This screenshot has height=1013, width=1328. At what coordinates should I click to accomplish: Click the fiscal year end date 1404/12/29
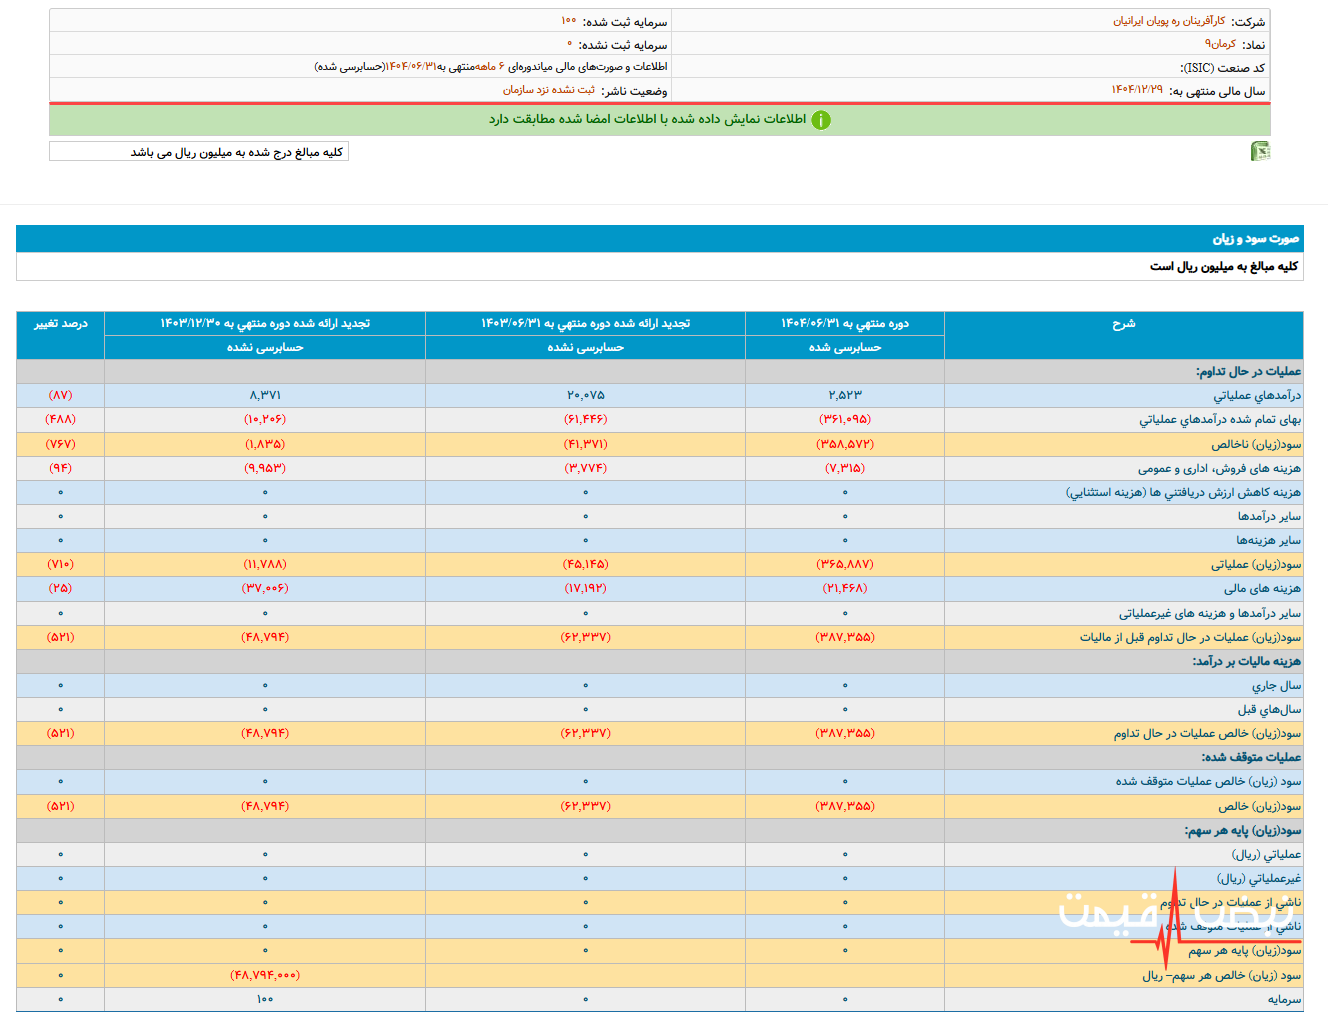[x=1137, y=90]
